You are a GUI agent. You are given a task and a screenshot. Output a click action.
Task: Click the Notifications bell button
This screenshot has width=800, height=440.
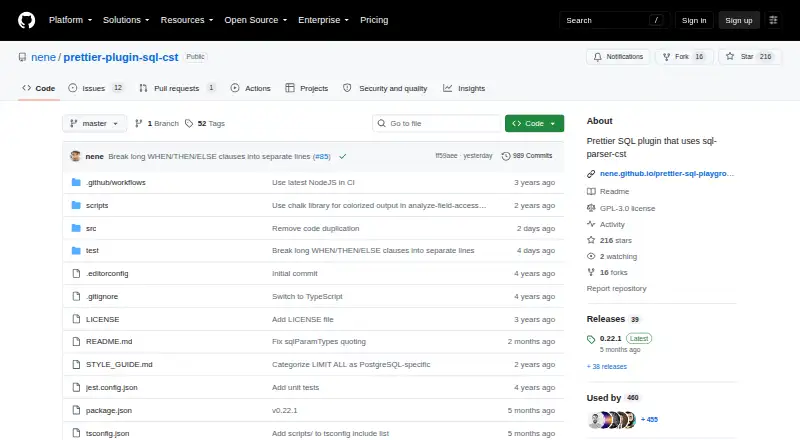click(x=618, y=57)
